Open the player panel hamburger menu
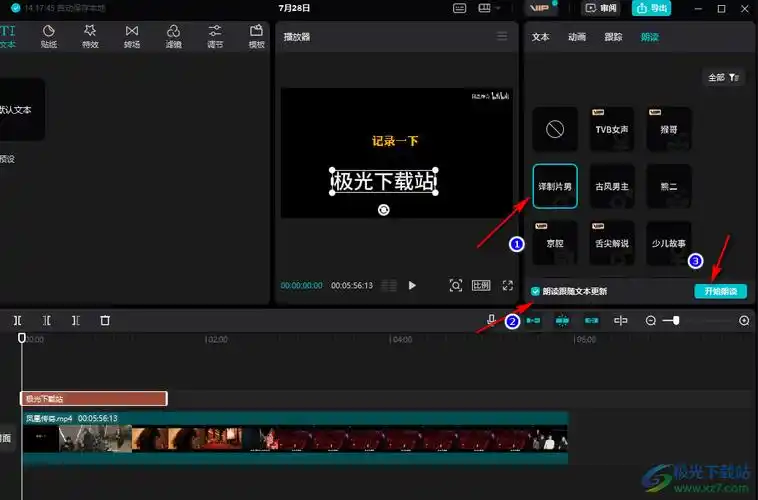 pyautogui.click(x=502, y=37)
